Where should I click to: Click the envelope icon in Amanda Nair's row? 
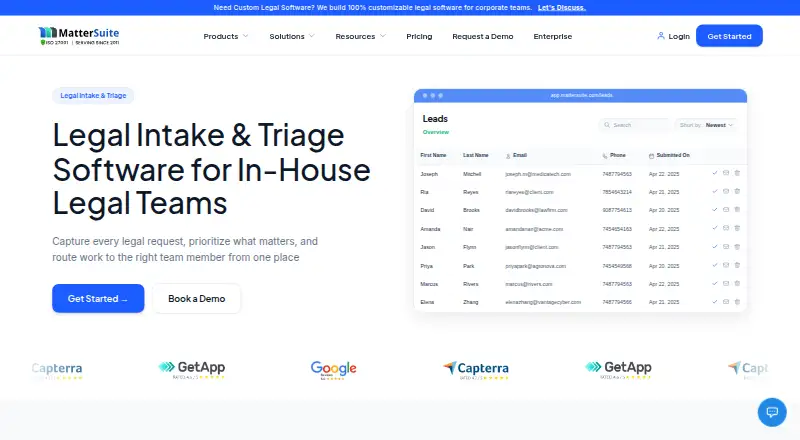pos(726,228)
